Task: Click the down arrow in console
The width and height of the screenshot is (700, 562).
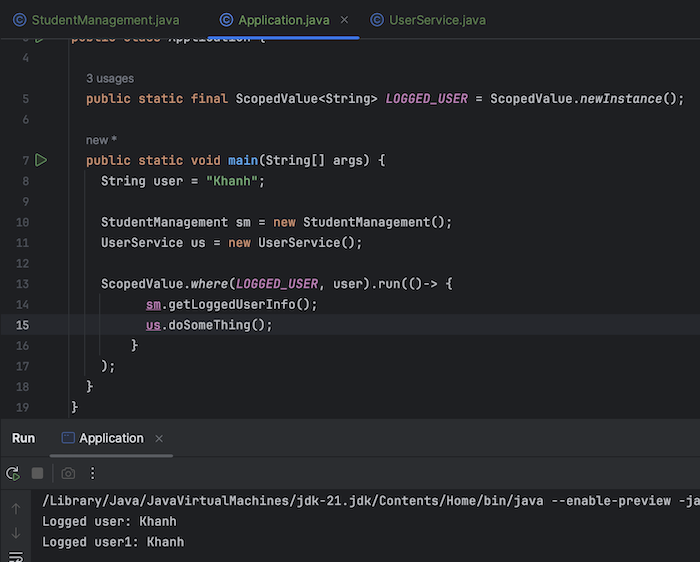Action: pyautogui.click(x=15, y=533)
